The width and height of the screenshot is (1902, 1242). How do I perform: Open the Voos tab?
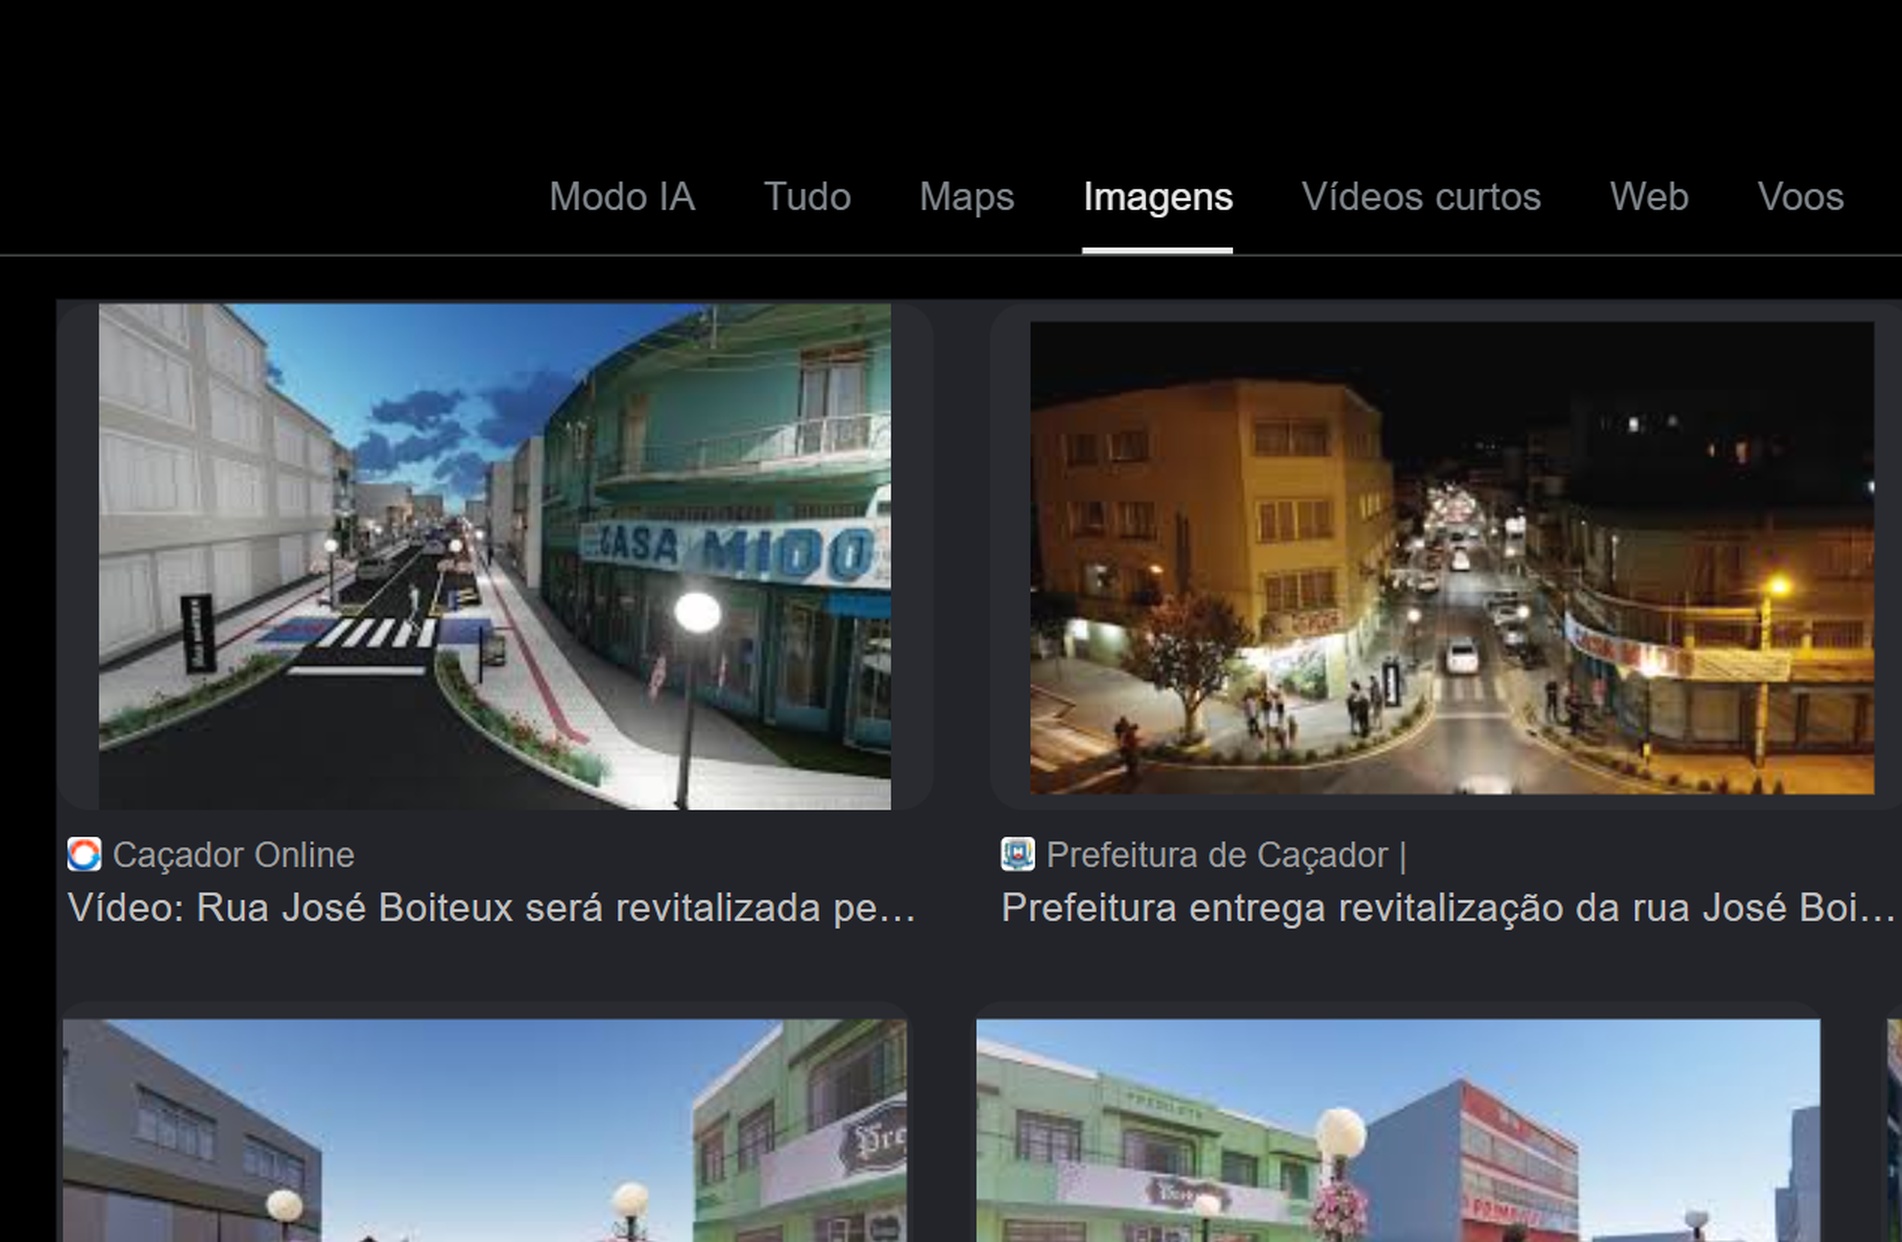[x=1800, y=197]
